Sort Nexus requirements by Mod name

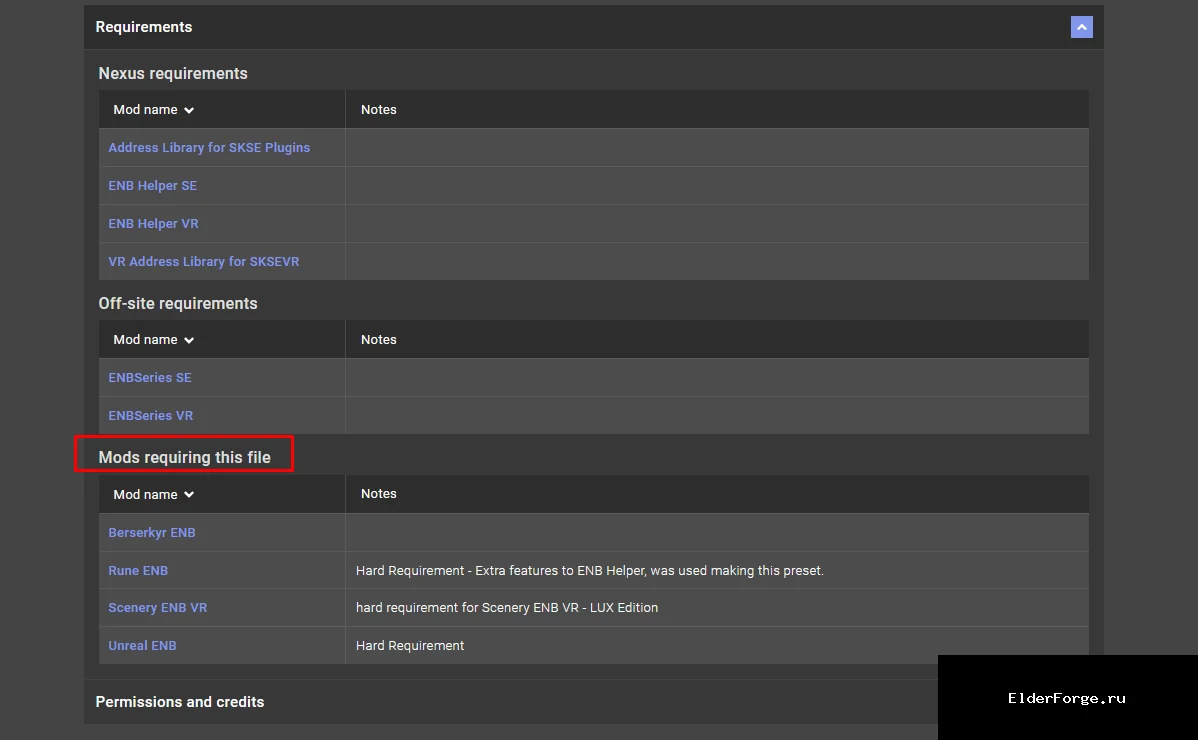coord(153,110)
